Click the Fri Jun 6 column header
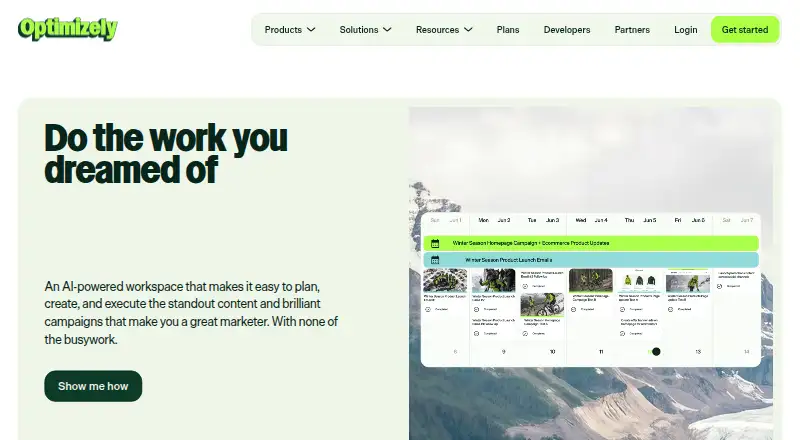Screen dimensions: 800x440 tap(689, 220)
